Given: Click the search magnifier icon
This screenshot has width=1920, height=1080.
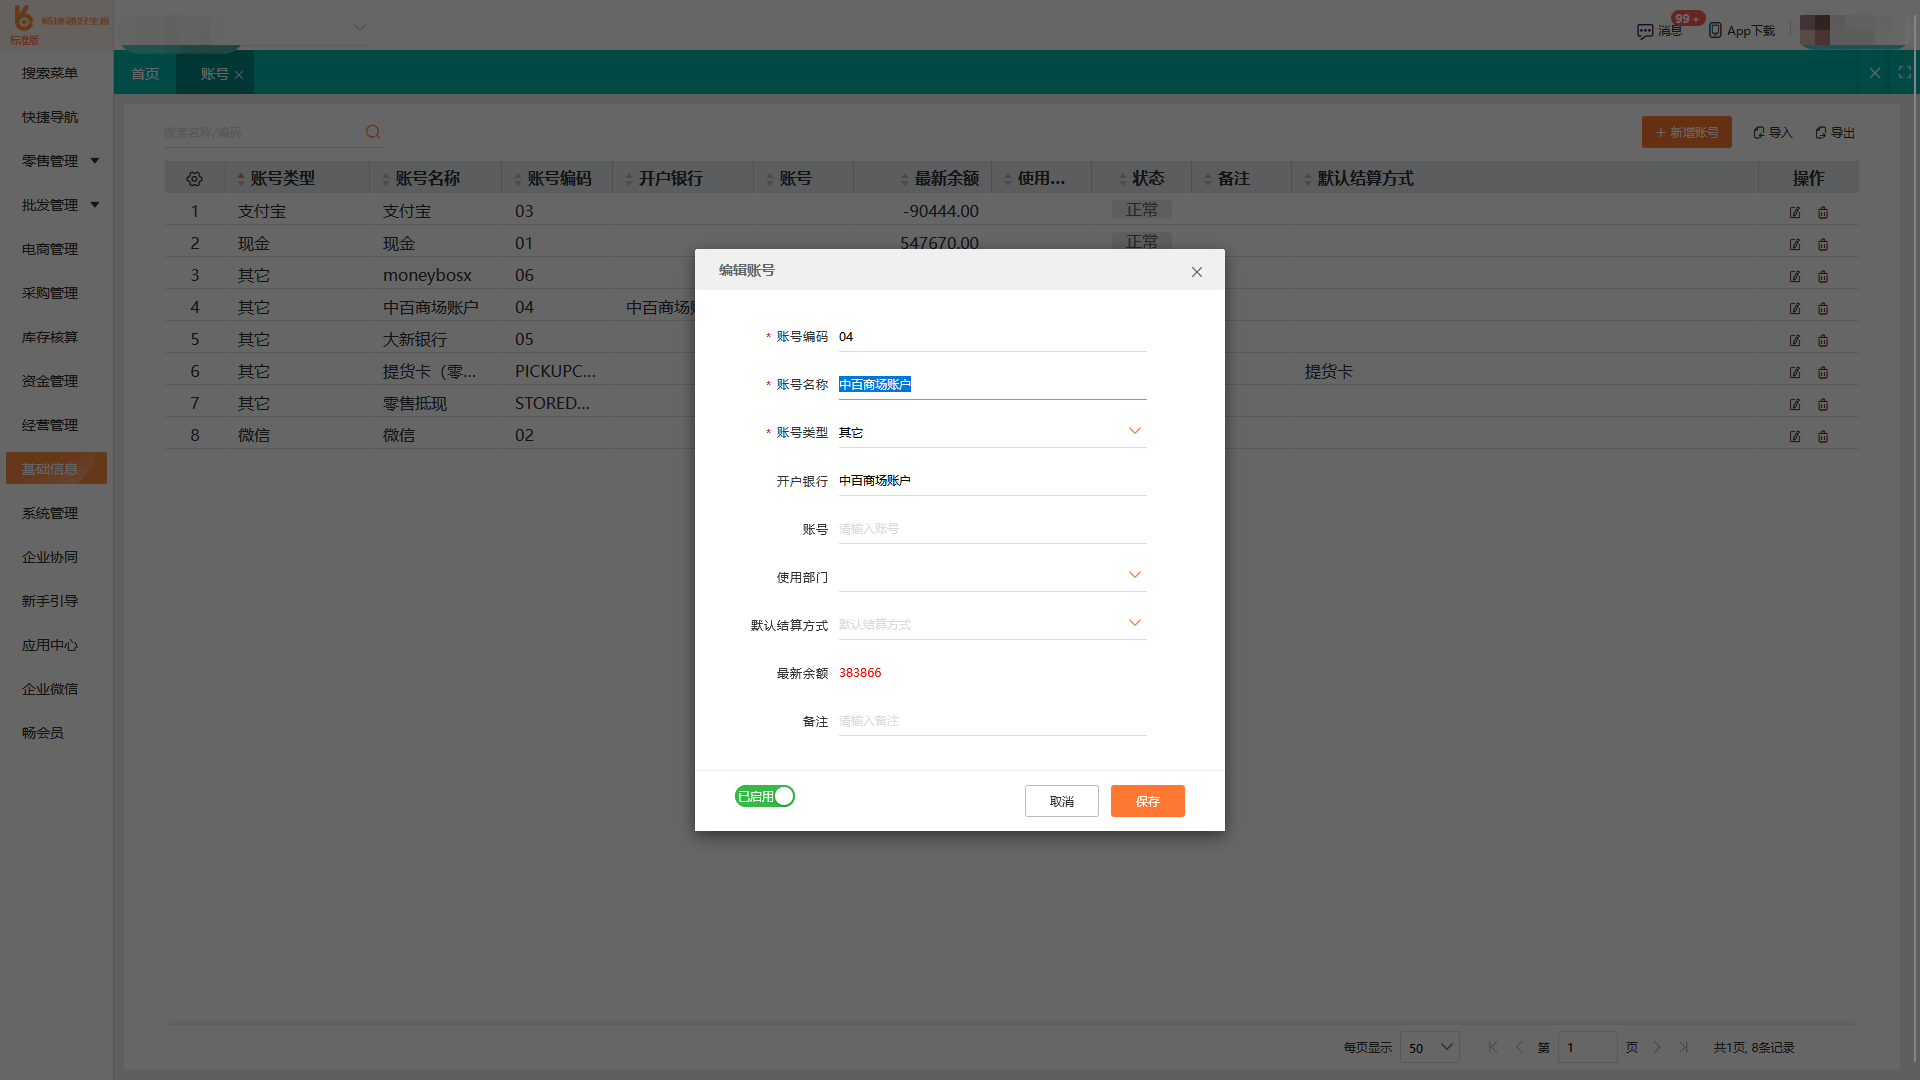Looking at the screenshot, I should click(x=375, y=132).
